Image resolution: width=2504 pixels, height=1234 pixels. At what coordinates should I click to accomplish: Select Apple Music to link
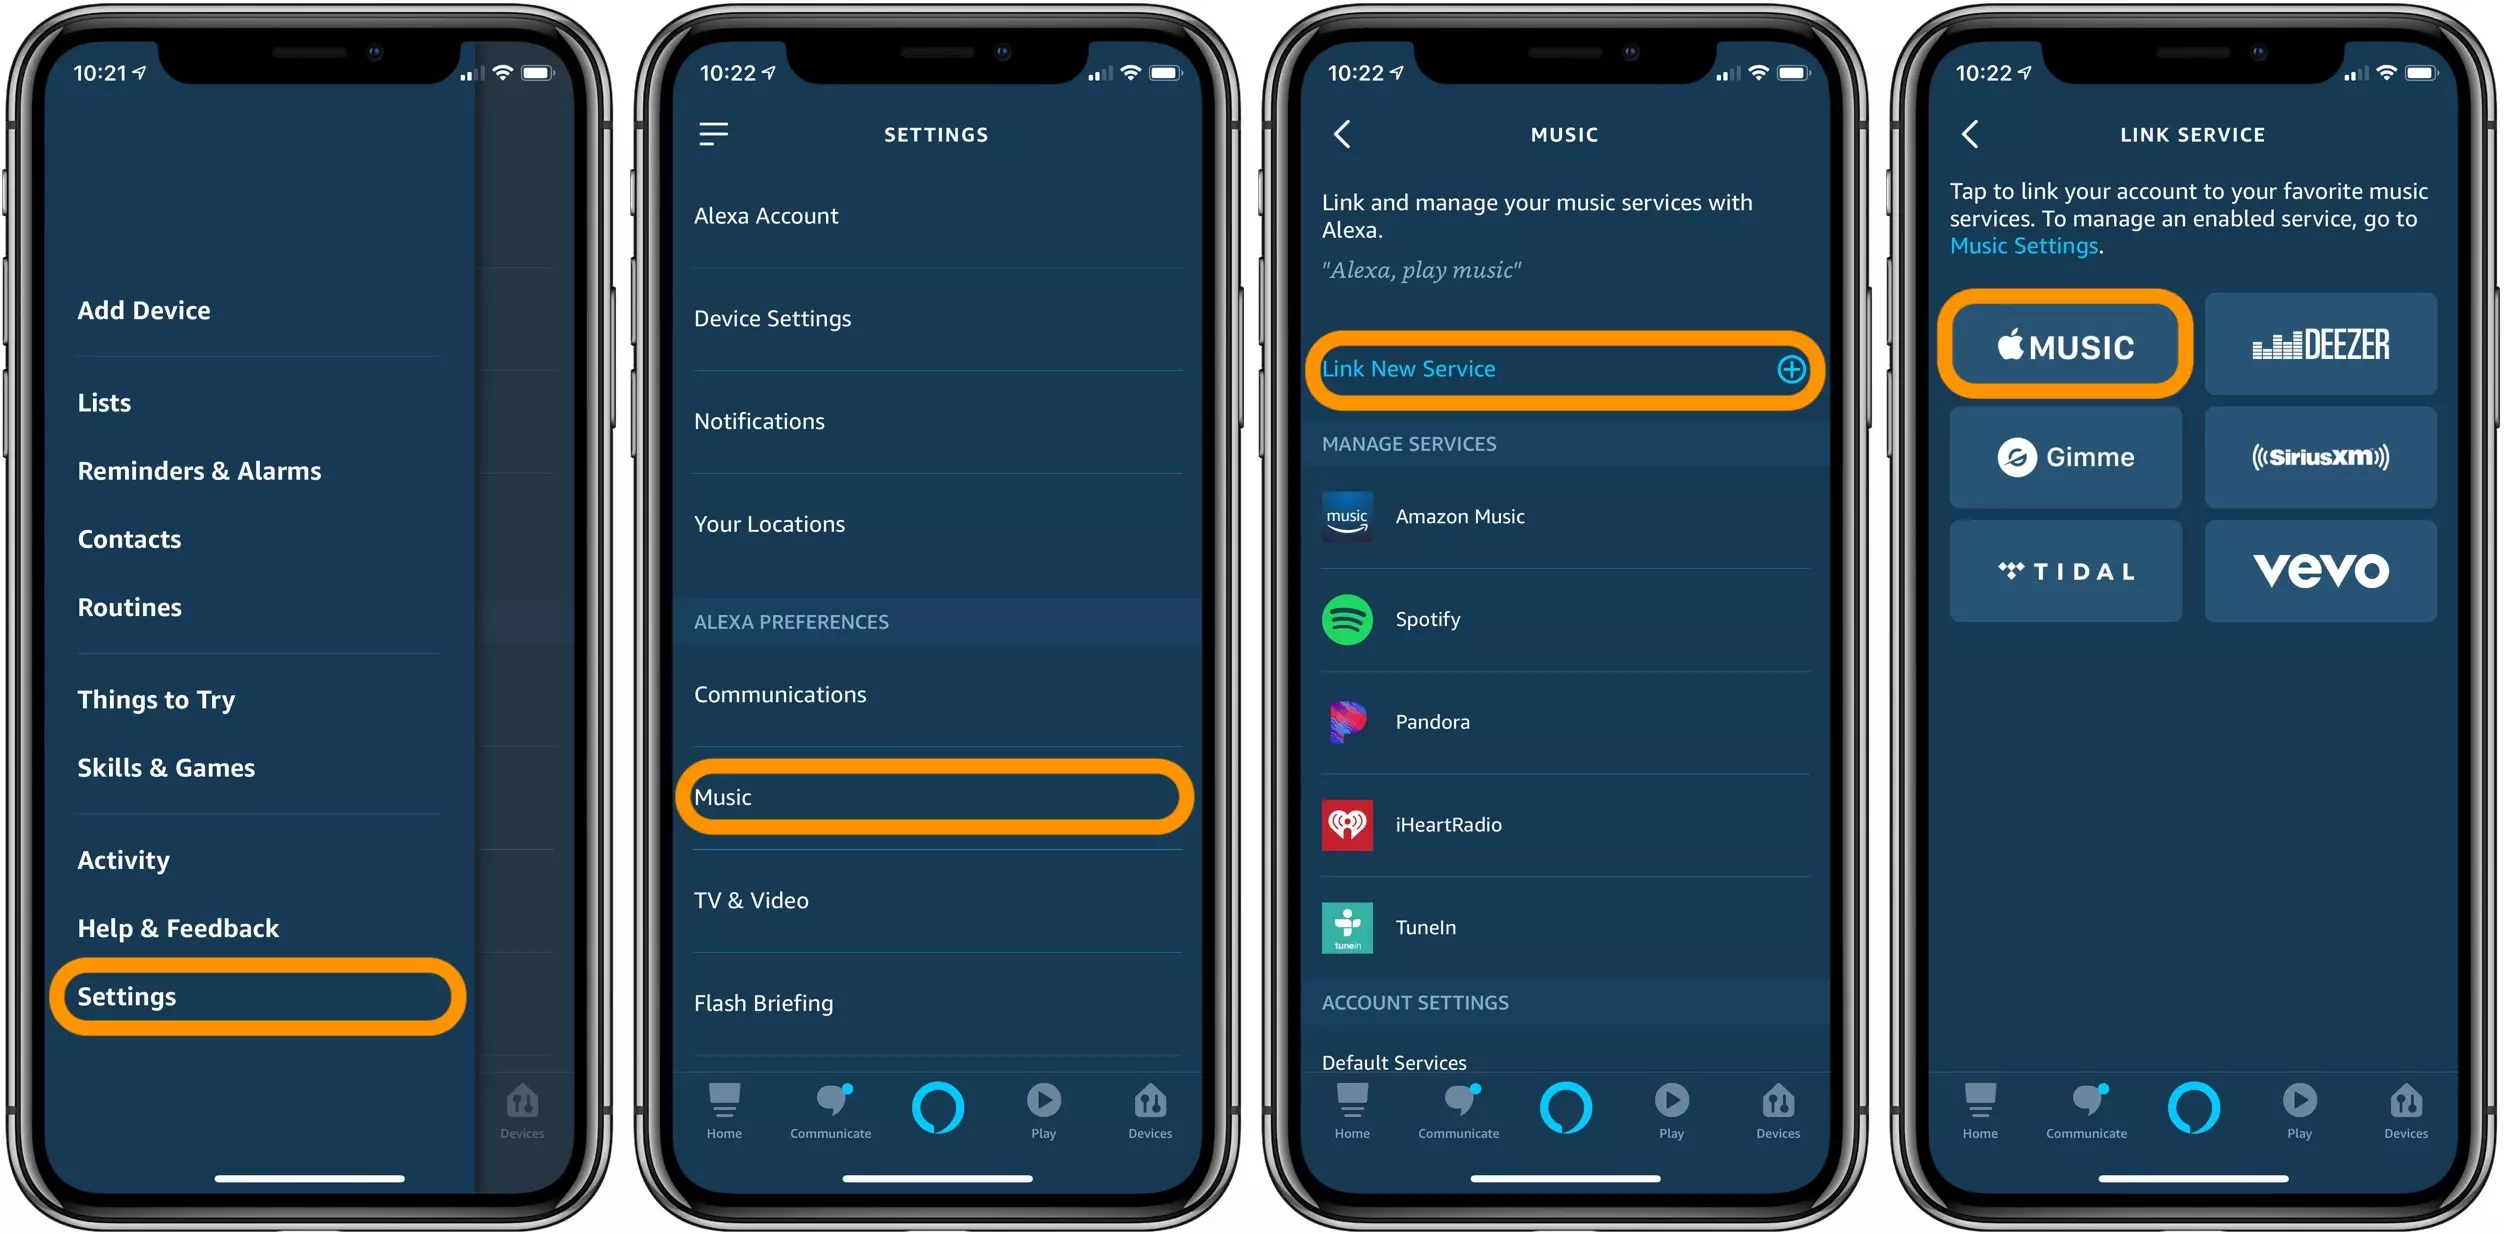click(2065, 345)
